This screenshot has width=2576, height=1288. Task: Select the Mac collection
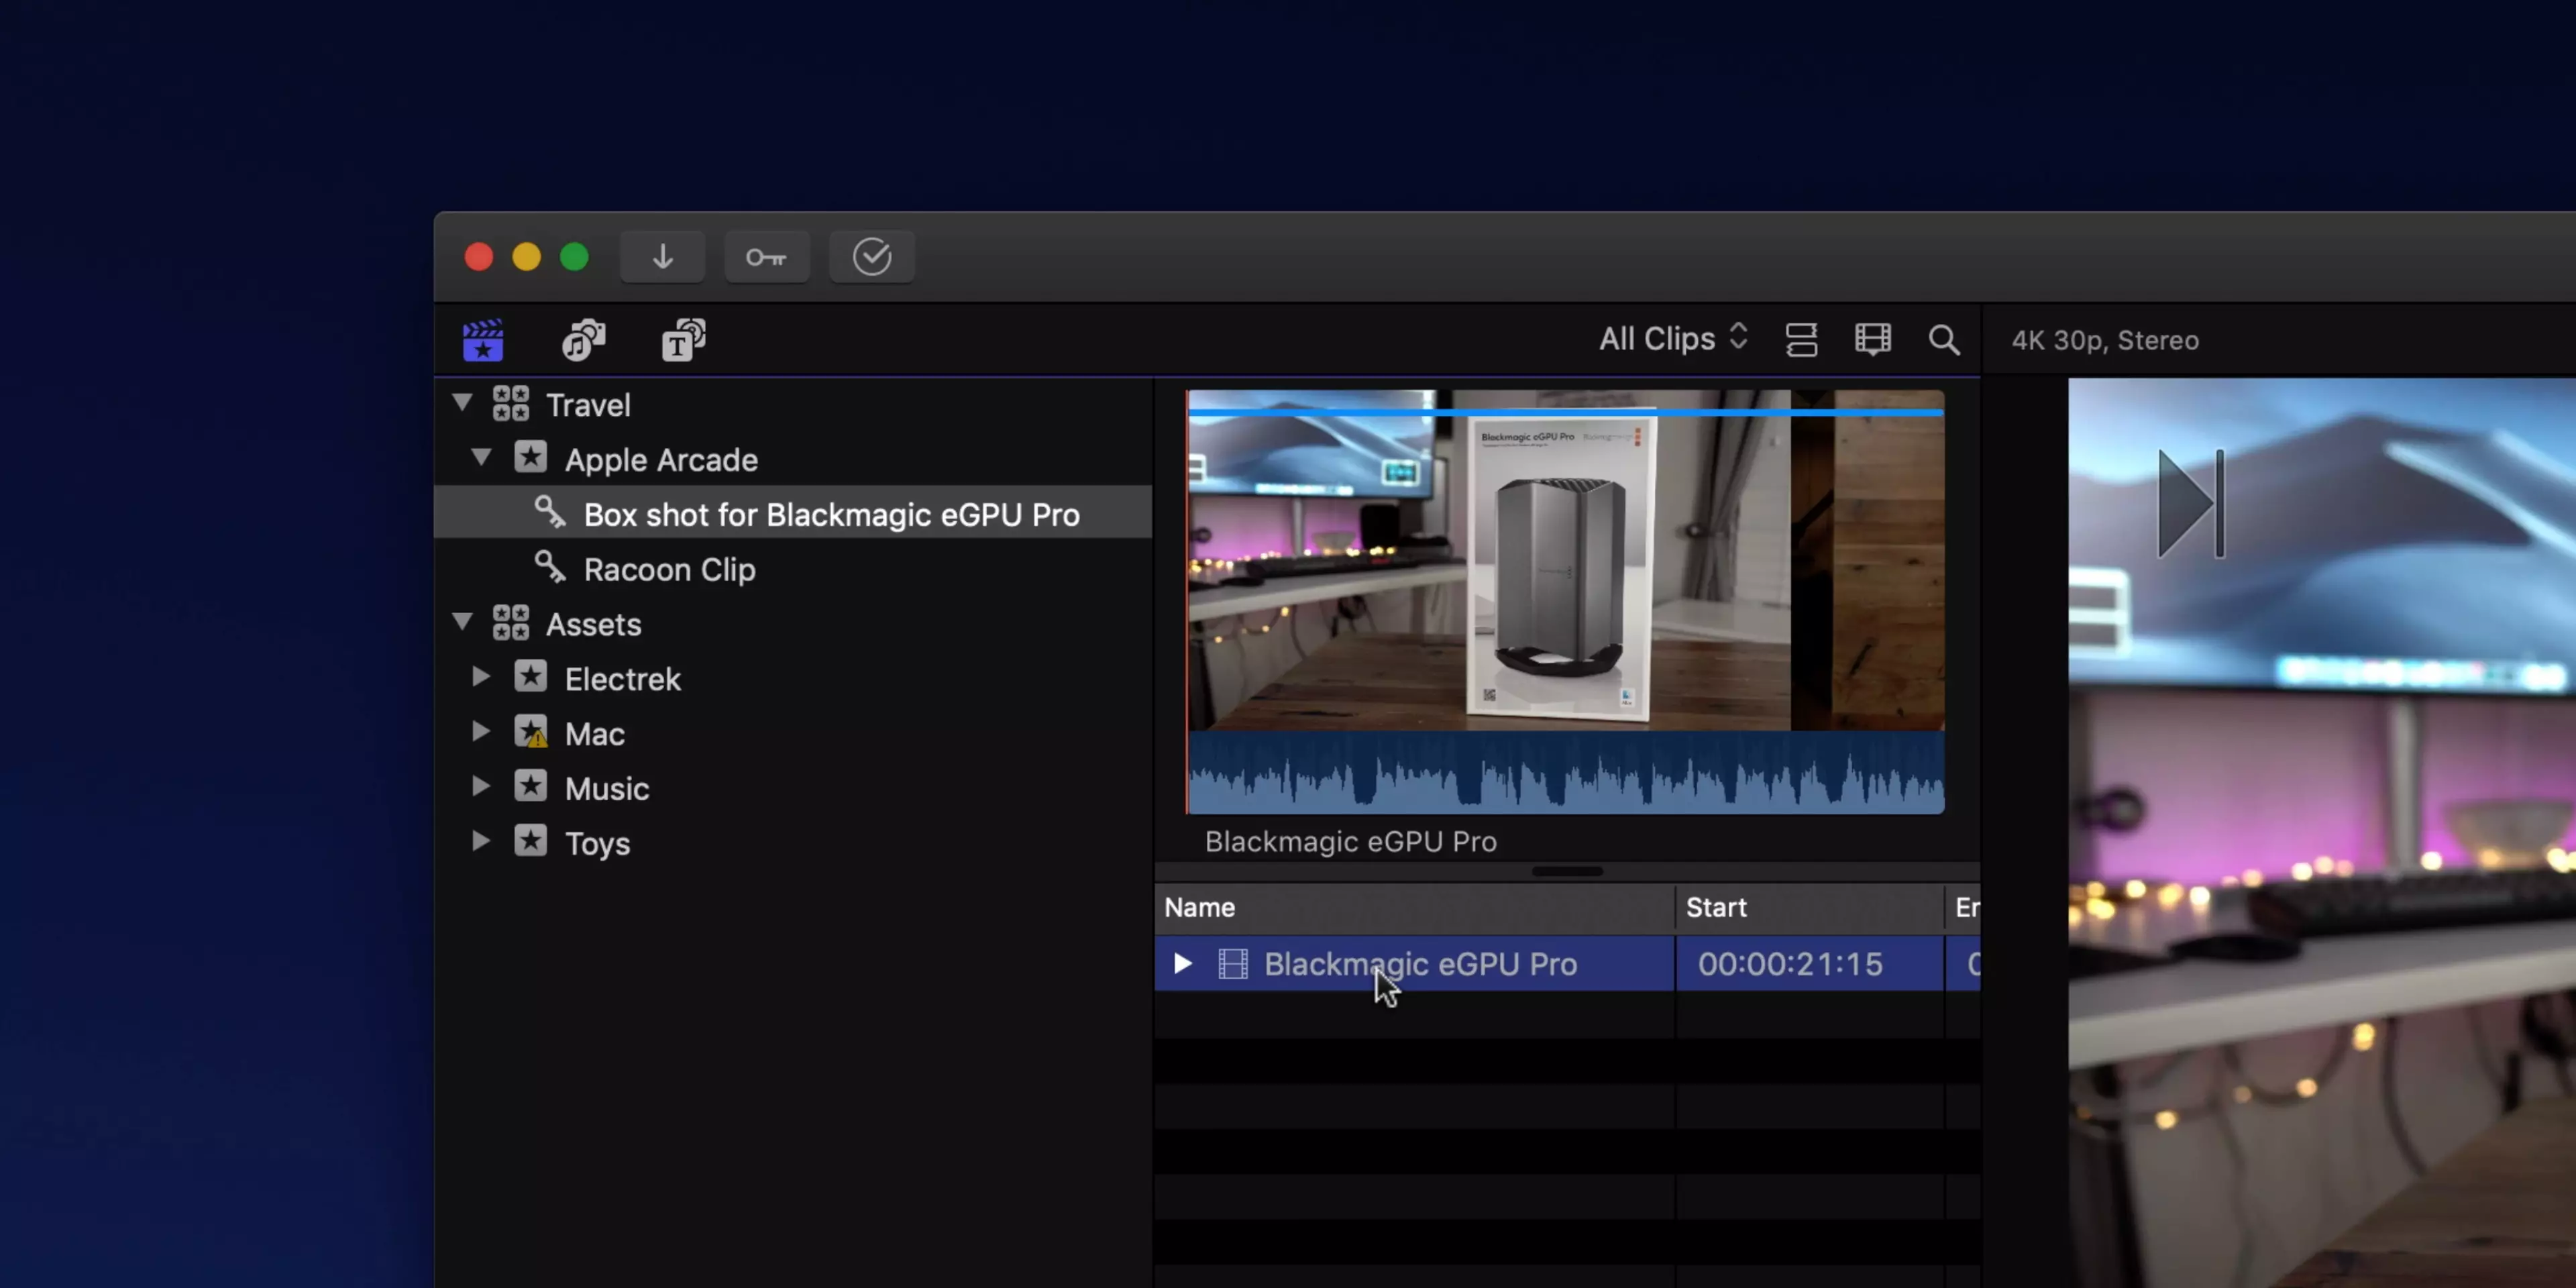pos(595,733)
